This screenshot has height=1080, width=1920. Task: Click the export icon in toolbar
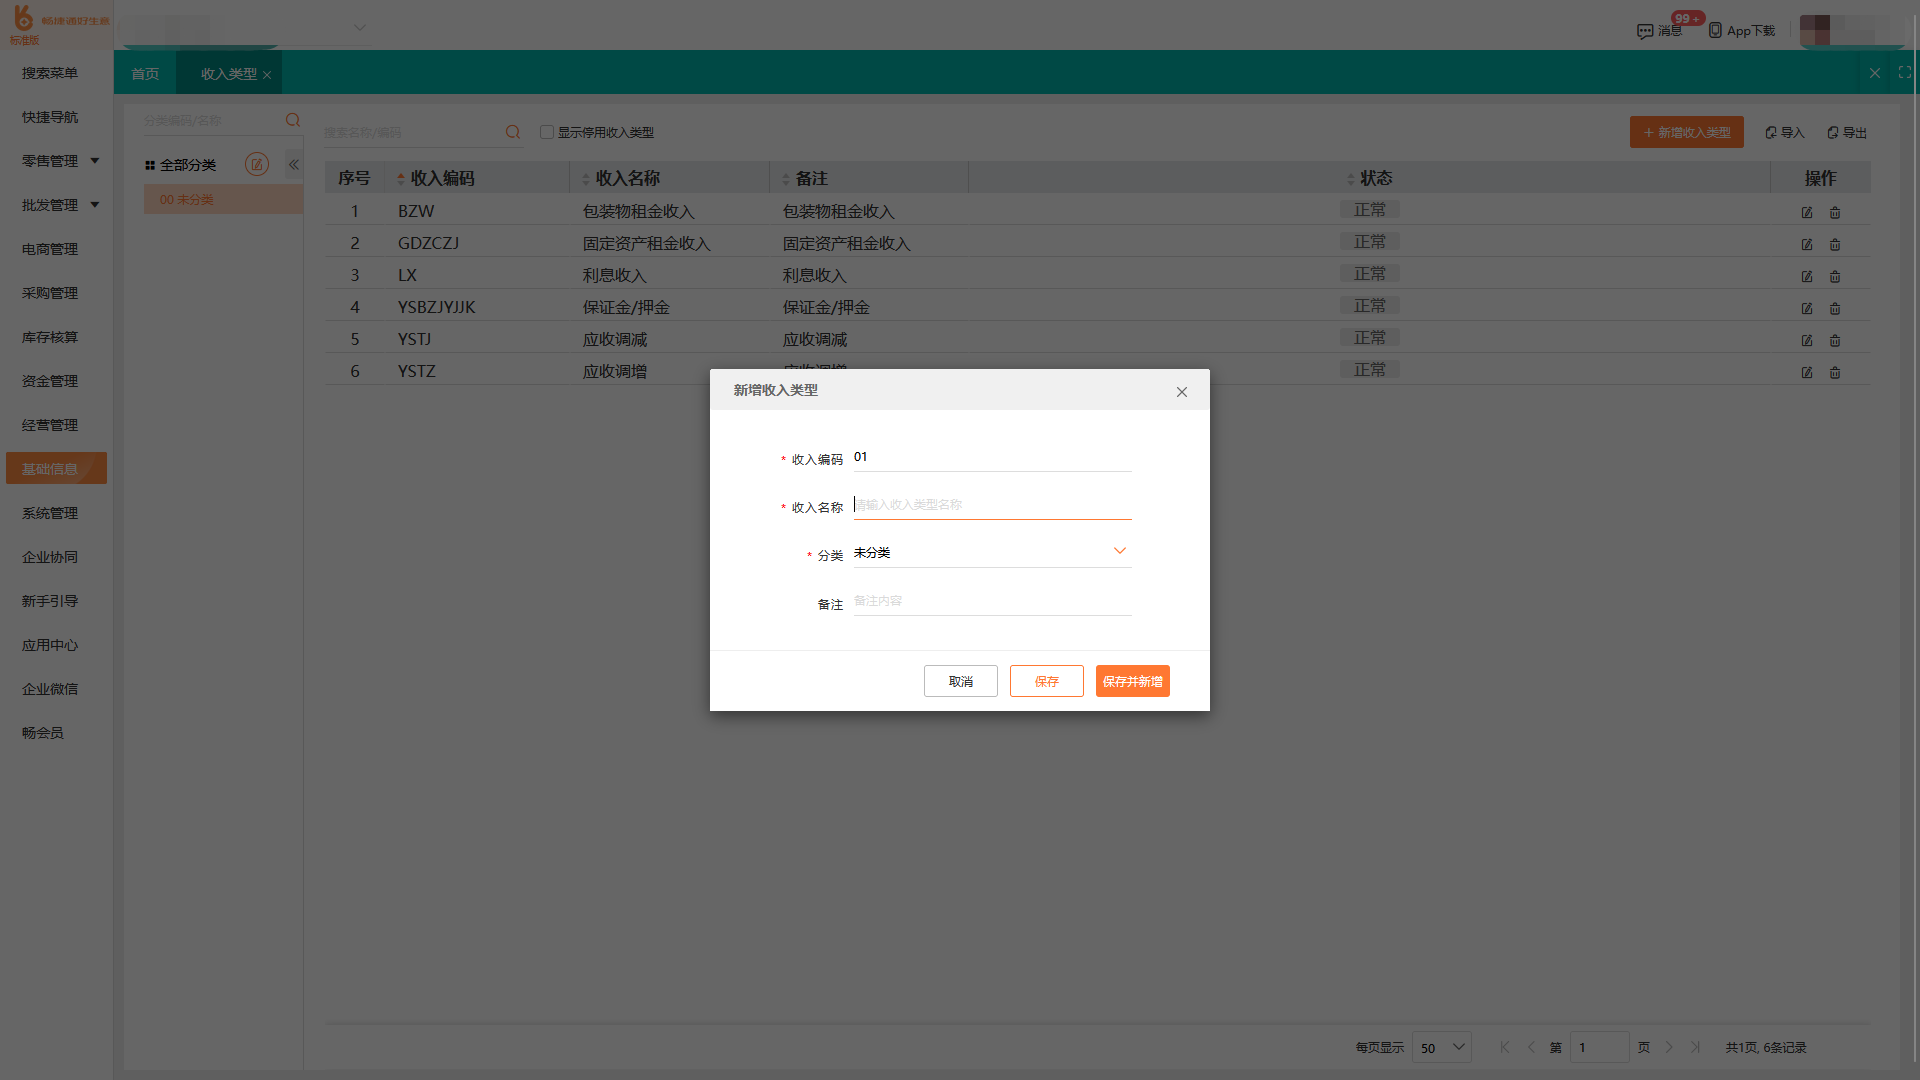click(x=1846, y=132)
